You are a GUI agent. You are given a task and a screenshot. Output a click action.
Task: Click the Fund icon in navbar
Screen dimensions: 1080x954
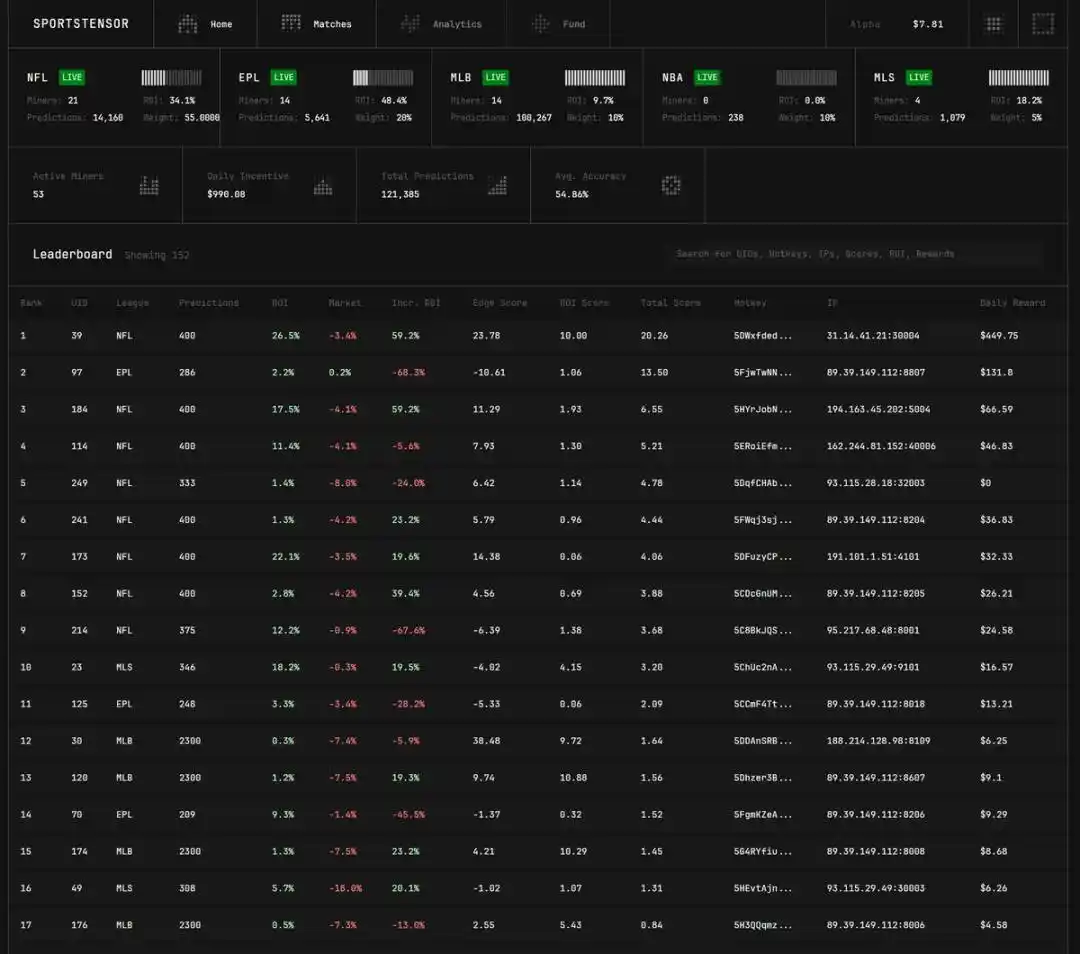[x=541, y=24]
